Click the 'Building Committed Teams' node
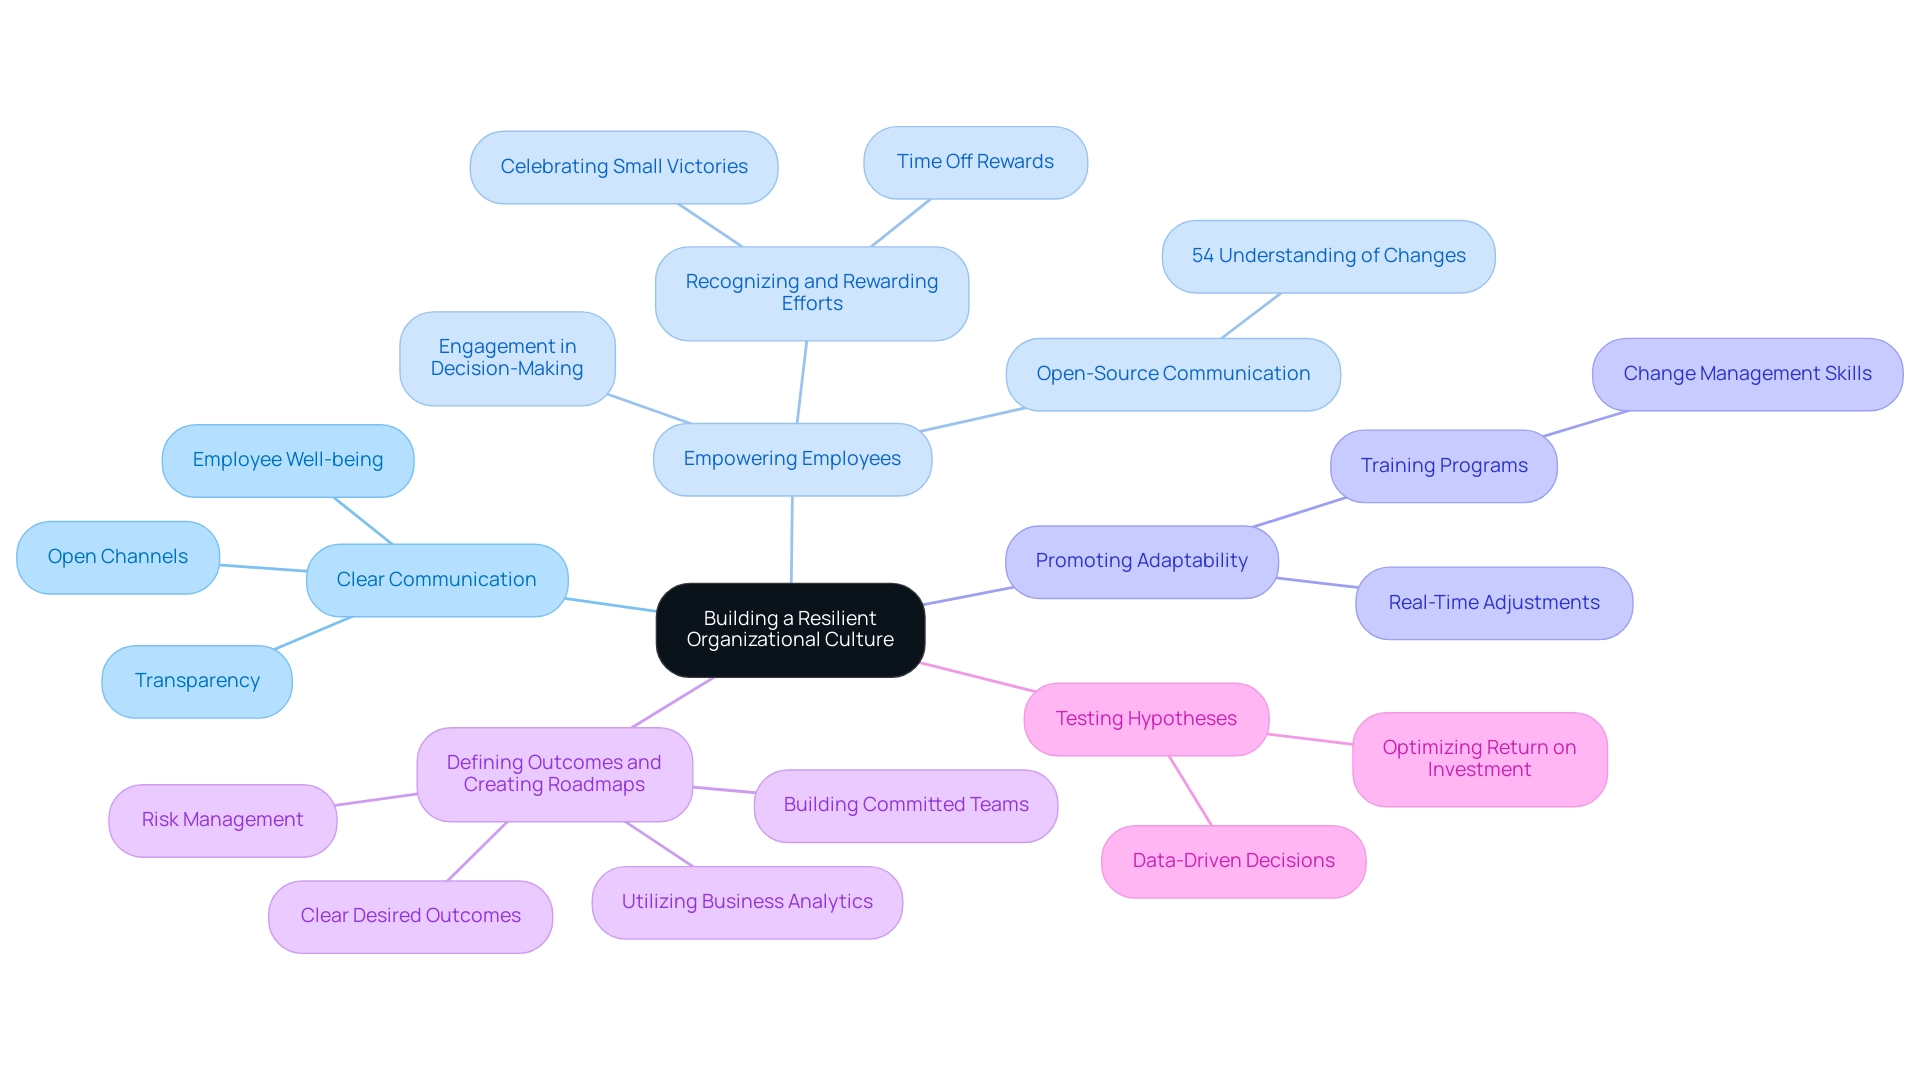1920x1083 pixels. coord(906,801)
